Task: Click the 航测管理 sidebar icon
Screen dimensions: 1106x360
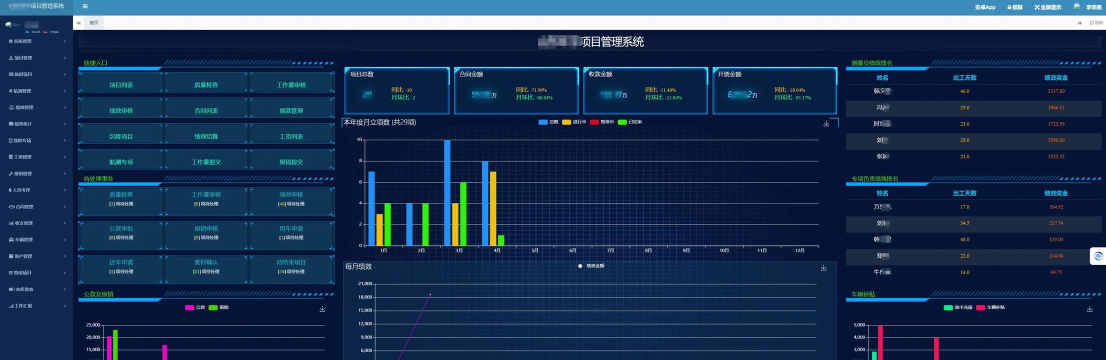Action: pos(10,90)
